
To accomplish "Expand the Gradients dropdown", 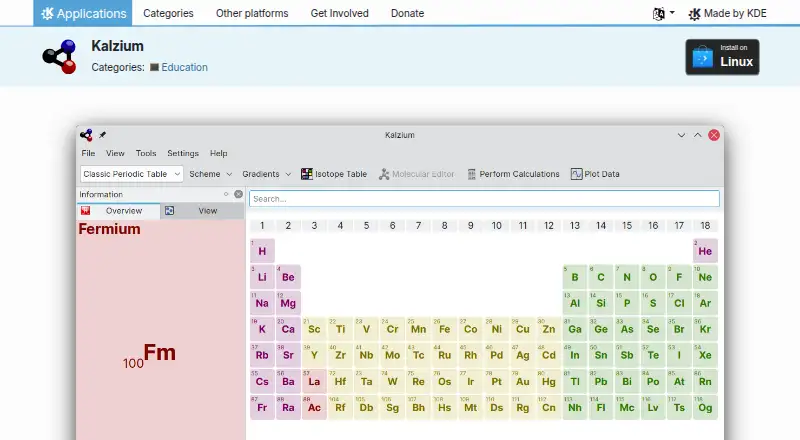I will (266, 174).
